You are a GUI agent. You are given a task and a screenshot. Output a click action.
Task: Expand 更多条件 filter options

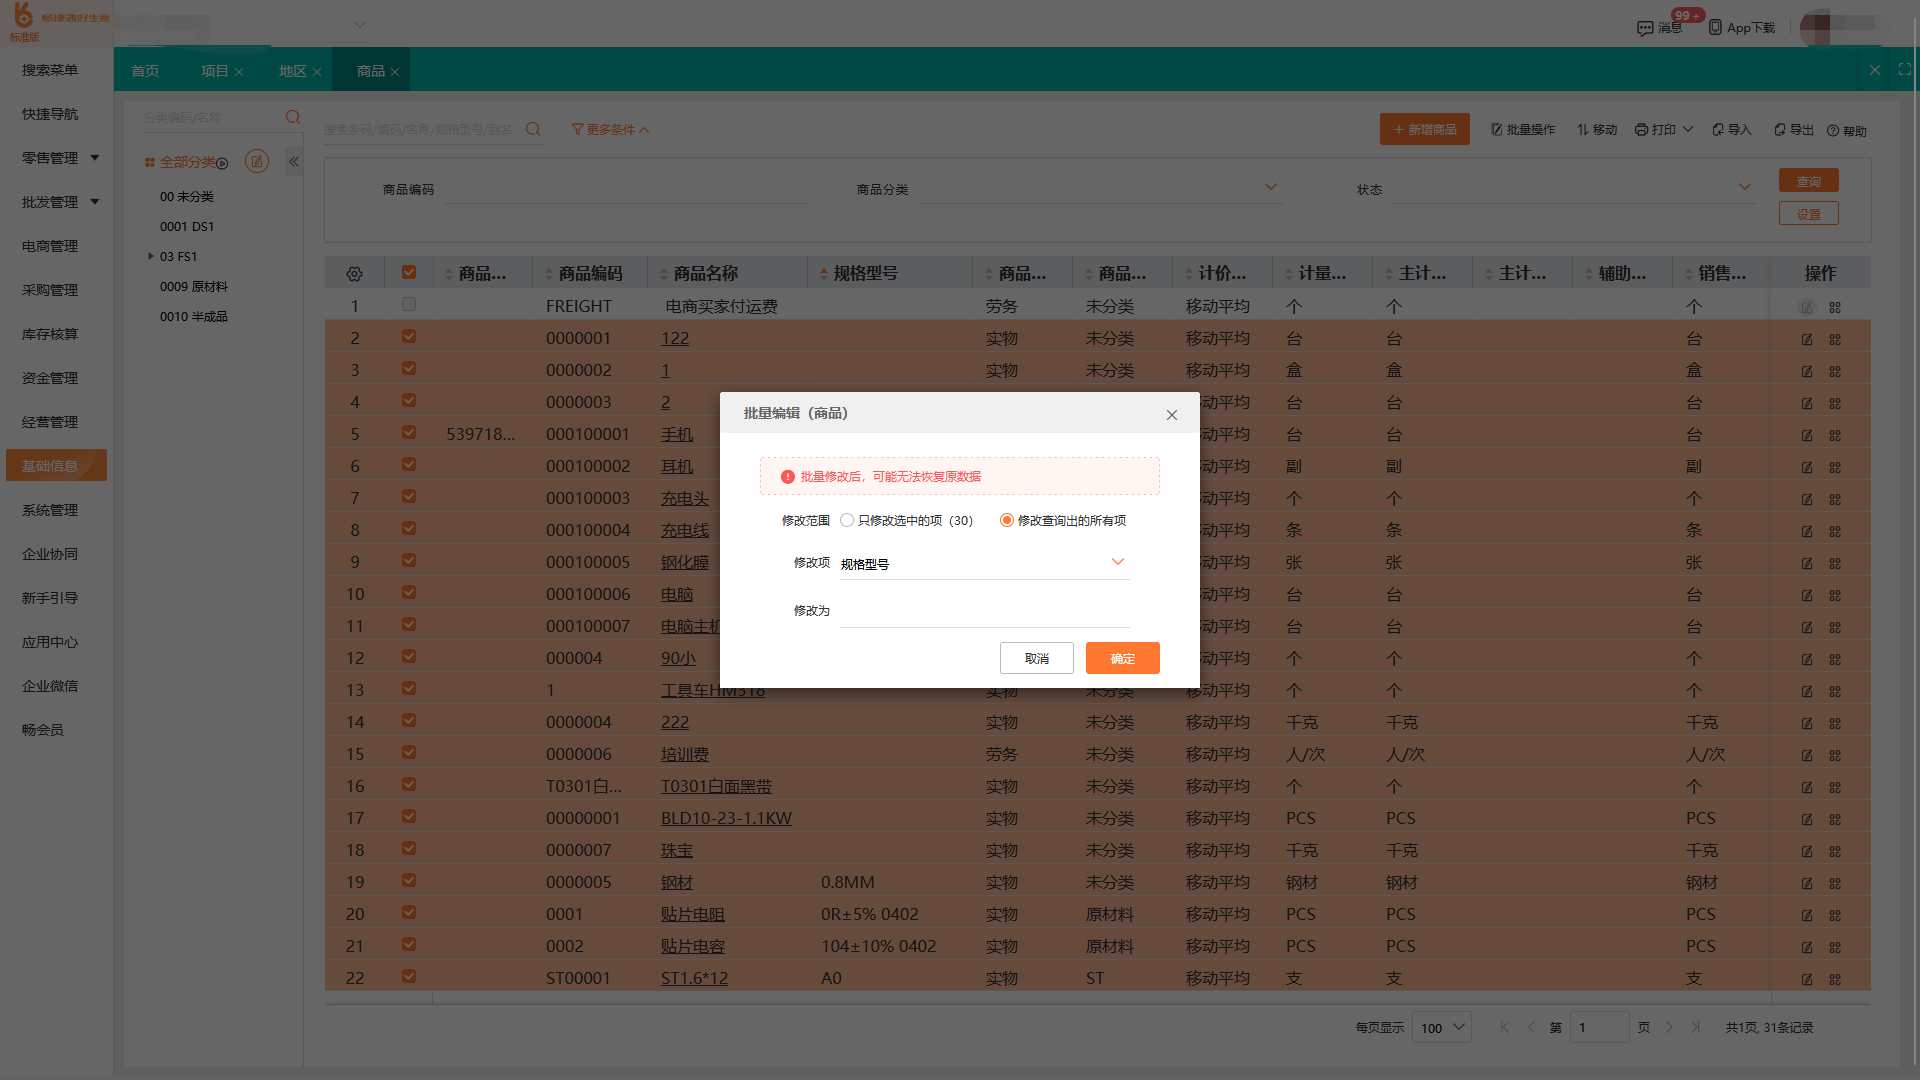point(611,128)
